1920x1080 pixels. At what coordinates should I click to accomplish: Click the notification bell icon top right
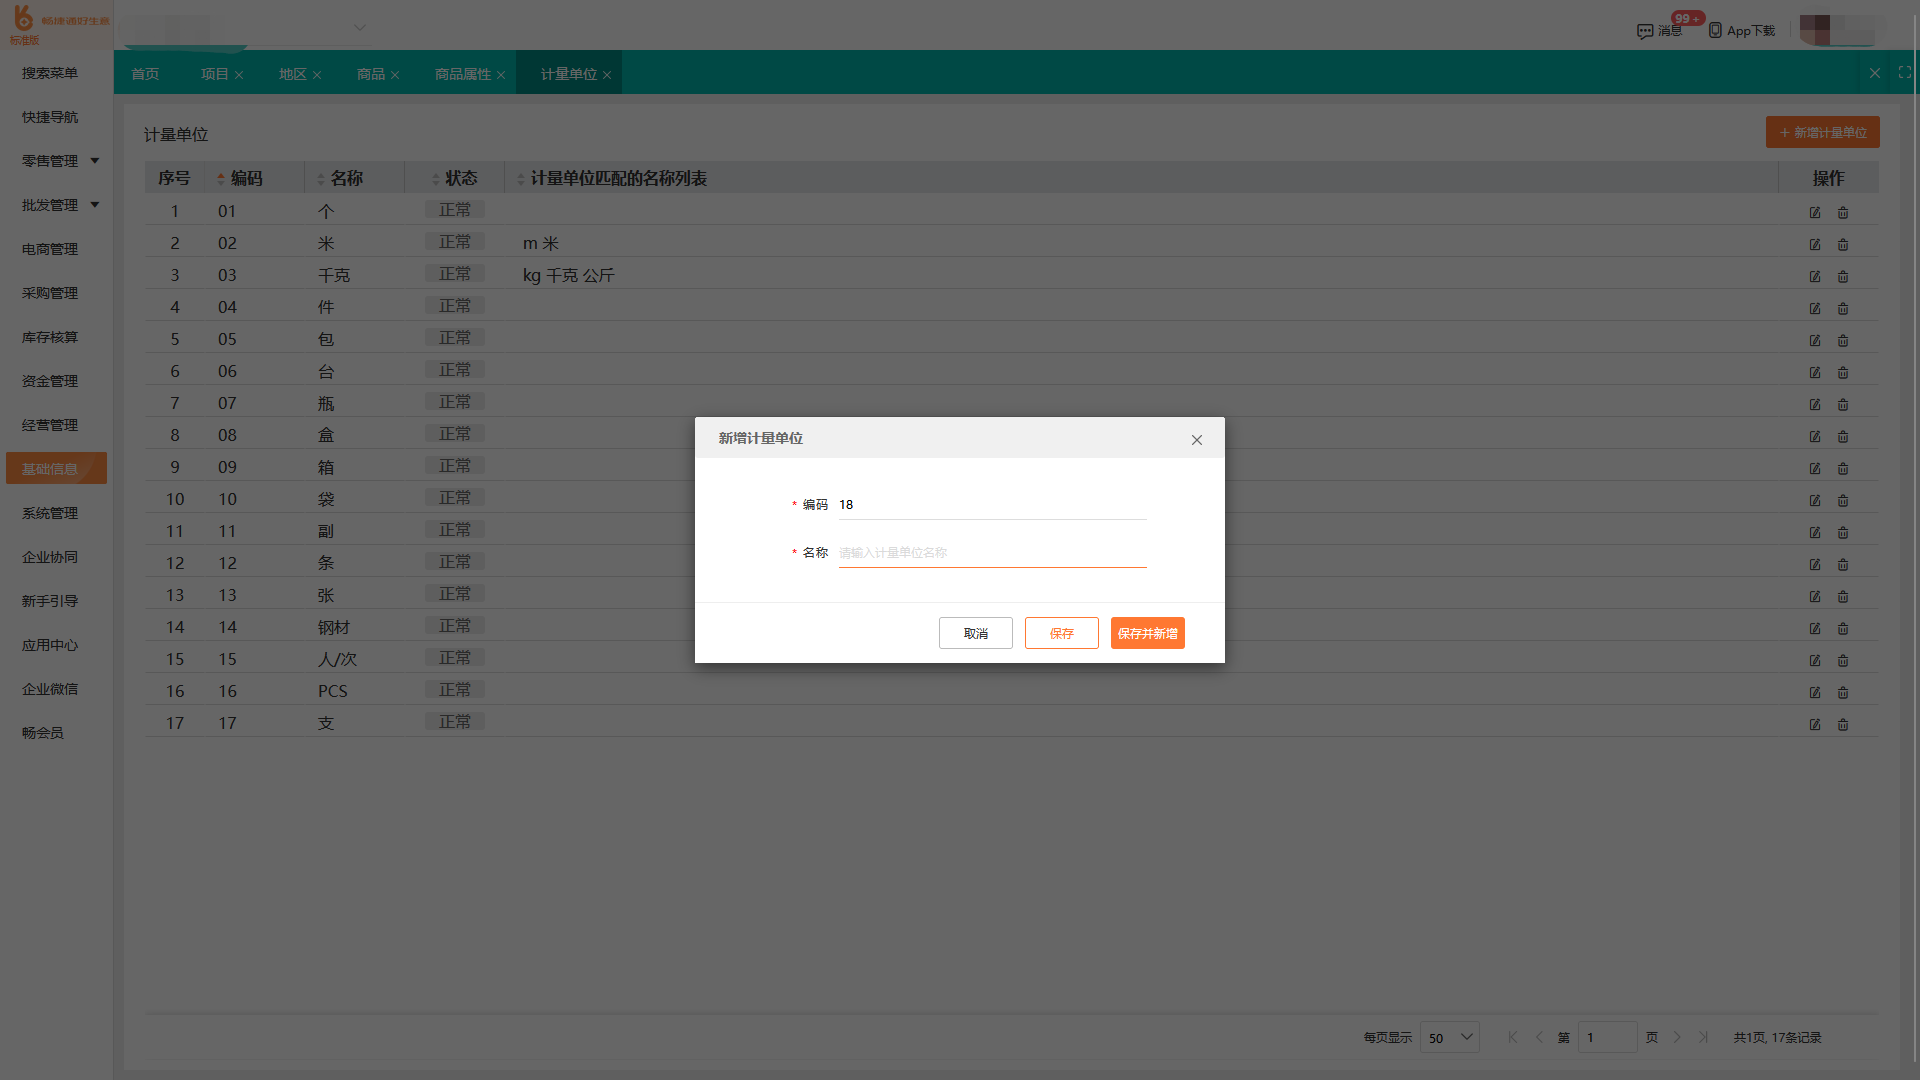[x=1659, y=29]
